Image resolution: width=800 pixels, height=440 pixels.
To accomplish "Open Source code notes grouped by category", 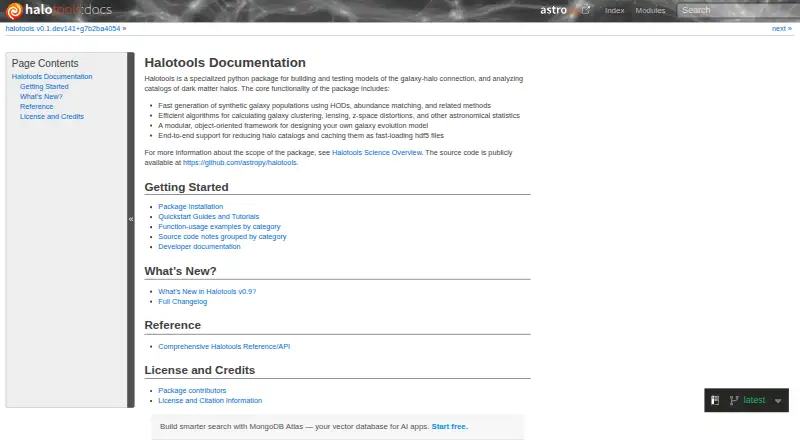I will pos(222,236).
